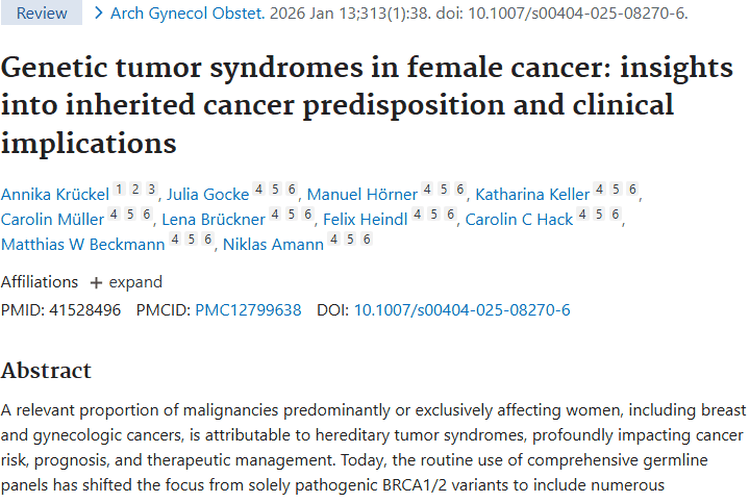The height and width of the screenshot is (500, 750).
Task: Open author Carolin Müller's page
Action: pyautogui.click(x=53, y=219)
